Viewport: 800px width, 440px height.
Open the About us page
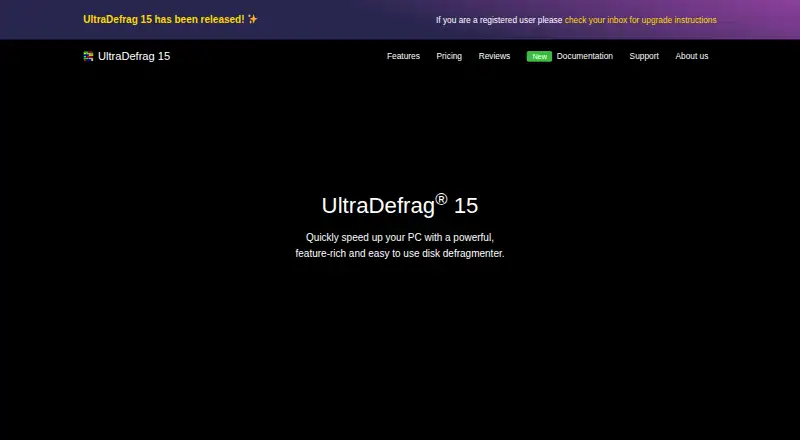pos(692,56)
